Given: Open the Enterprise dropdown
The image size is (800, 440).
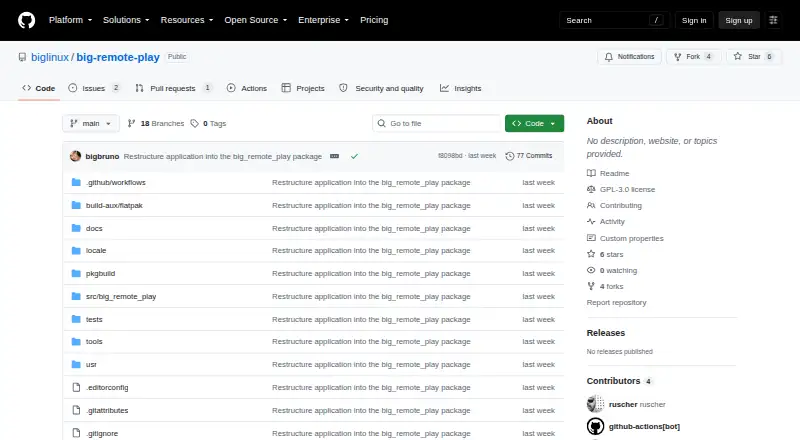Looking at the screenshot, I should pos(323,20).
